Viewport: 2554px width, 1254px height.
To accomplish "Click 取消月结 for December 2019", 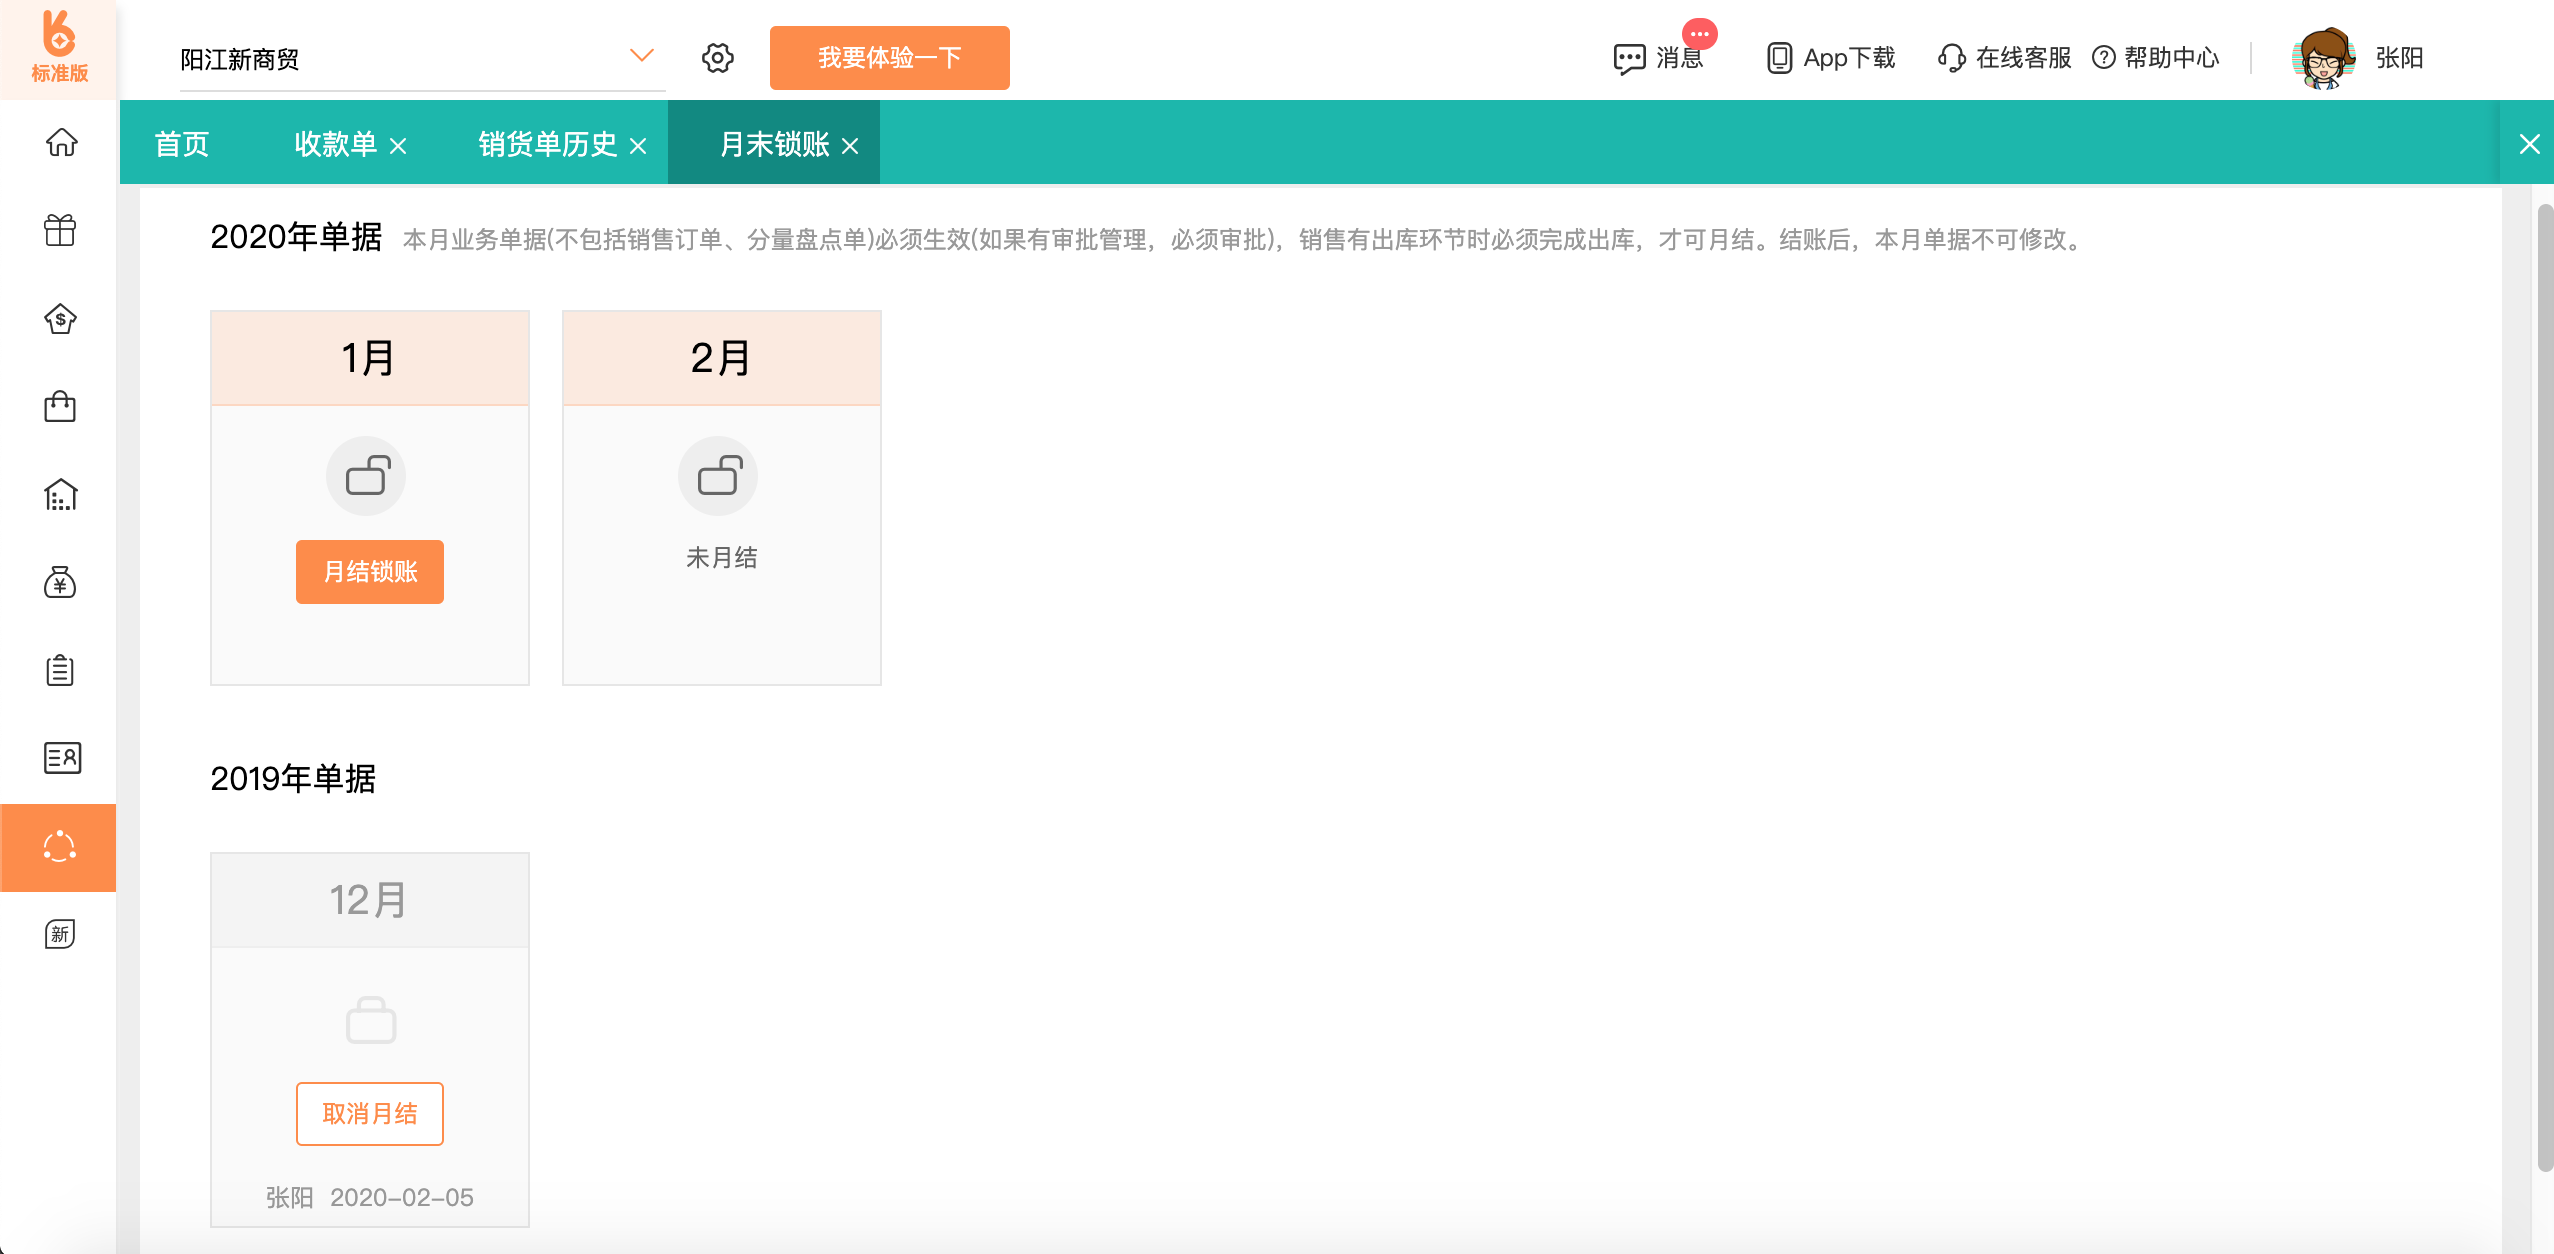I will [x=370, y=1112].
